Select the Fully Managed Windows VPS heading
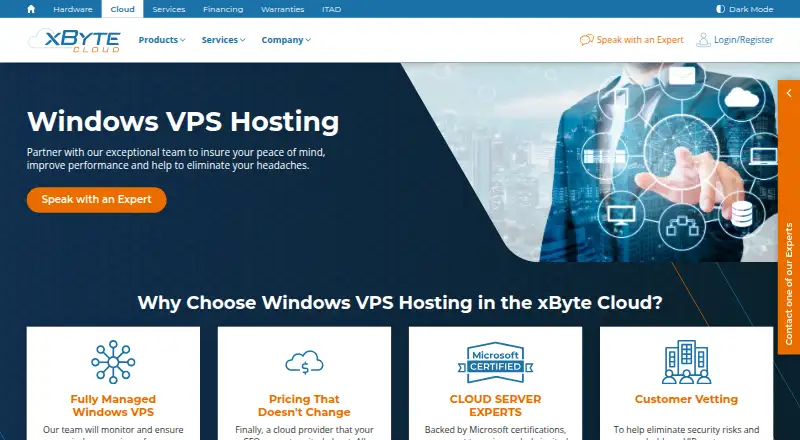Screen dimensions: 800x440 (x=113, y=406)
